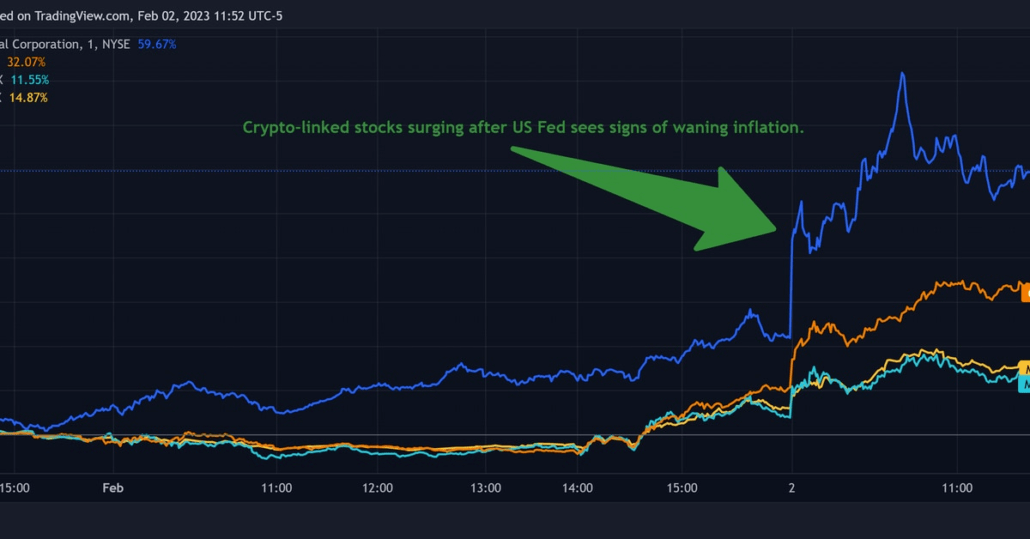Screen dimensions: 1030x539
Task: Select the orange 32.07% legend value
Action: tap(27, 62)
